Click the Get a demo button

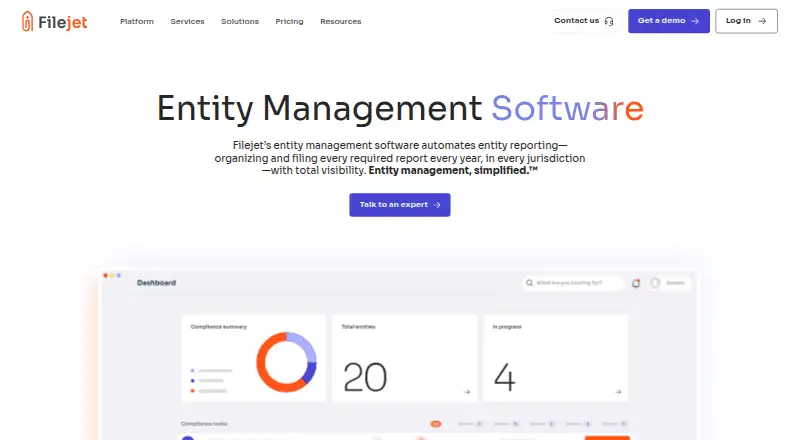tap(668, 21)
